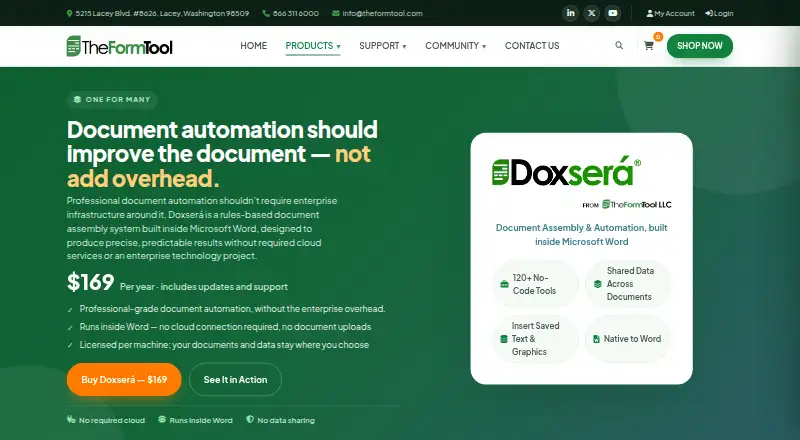Click the info@theformtool.com email link
This screenshot has height=440, width=800.
[382, 13]
